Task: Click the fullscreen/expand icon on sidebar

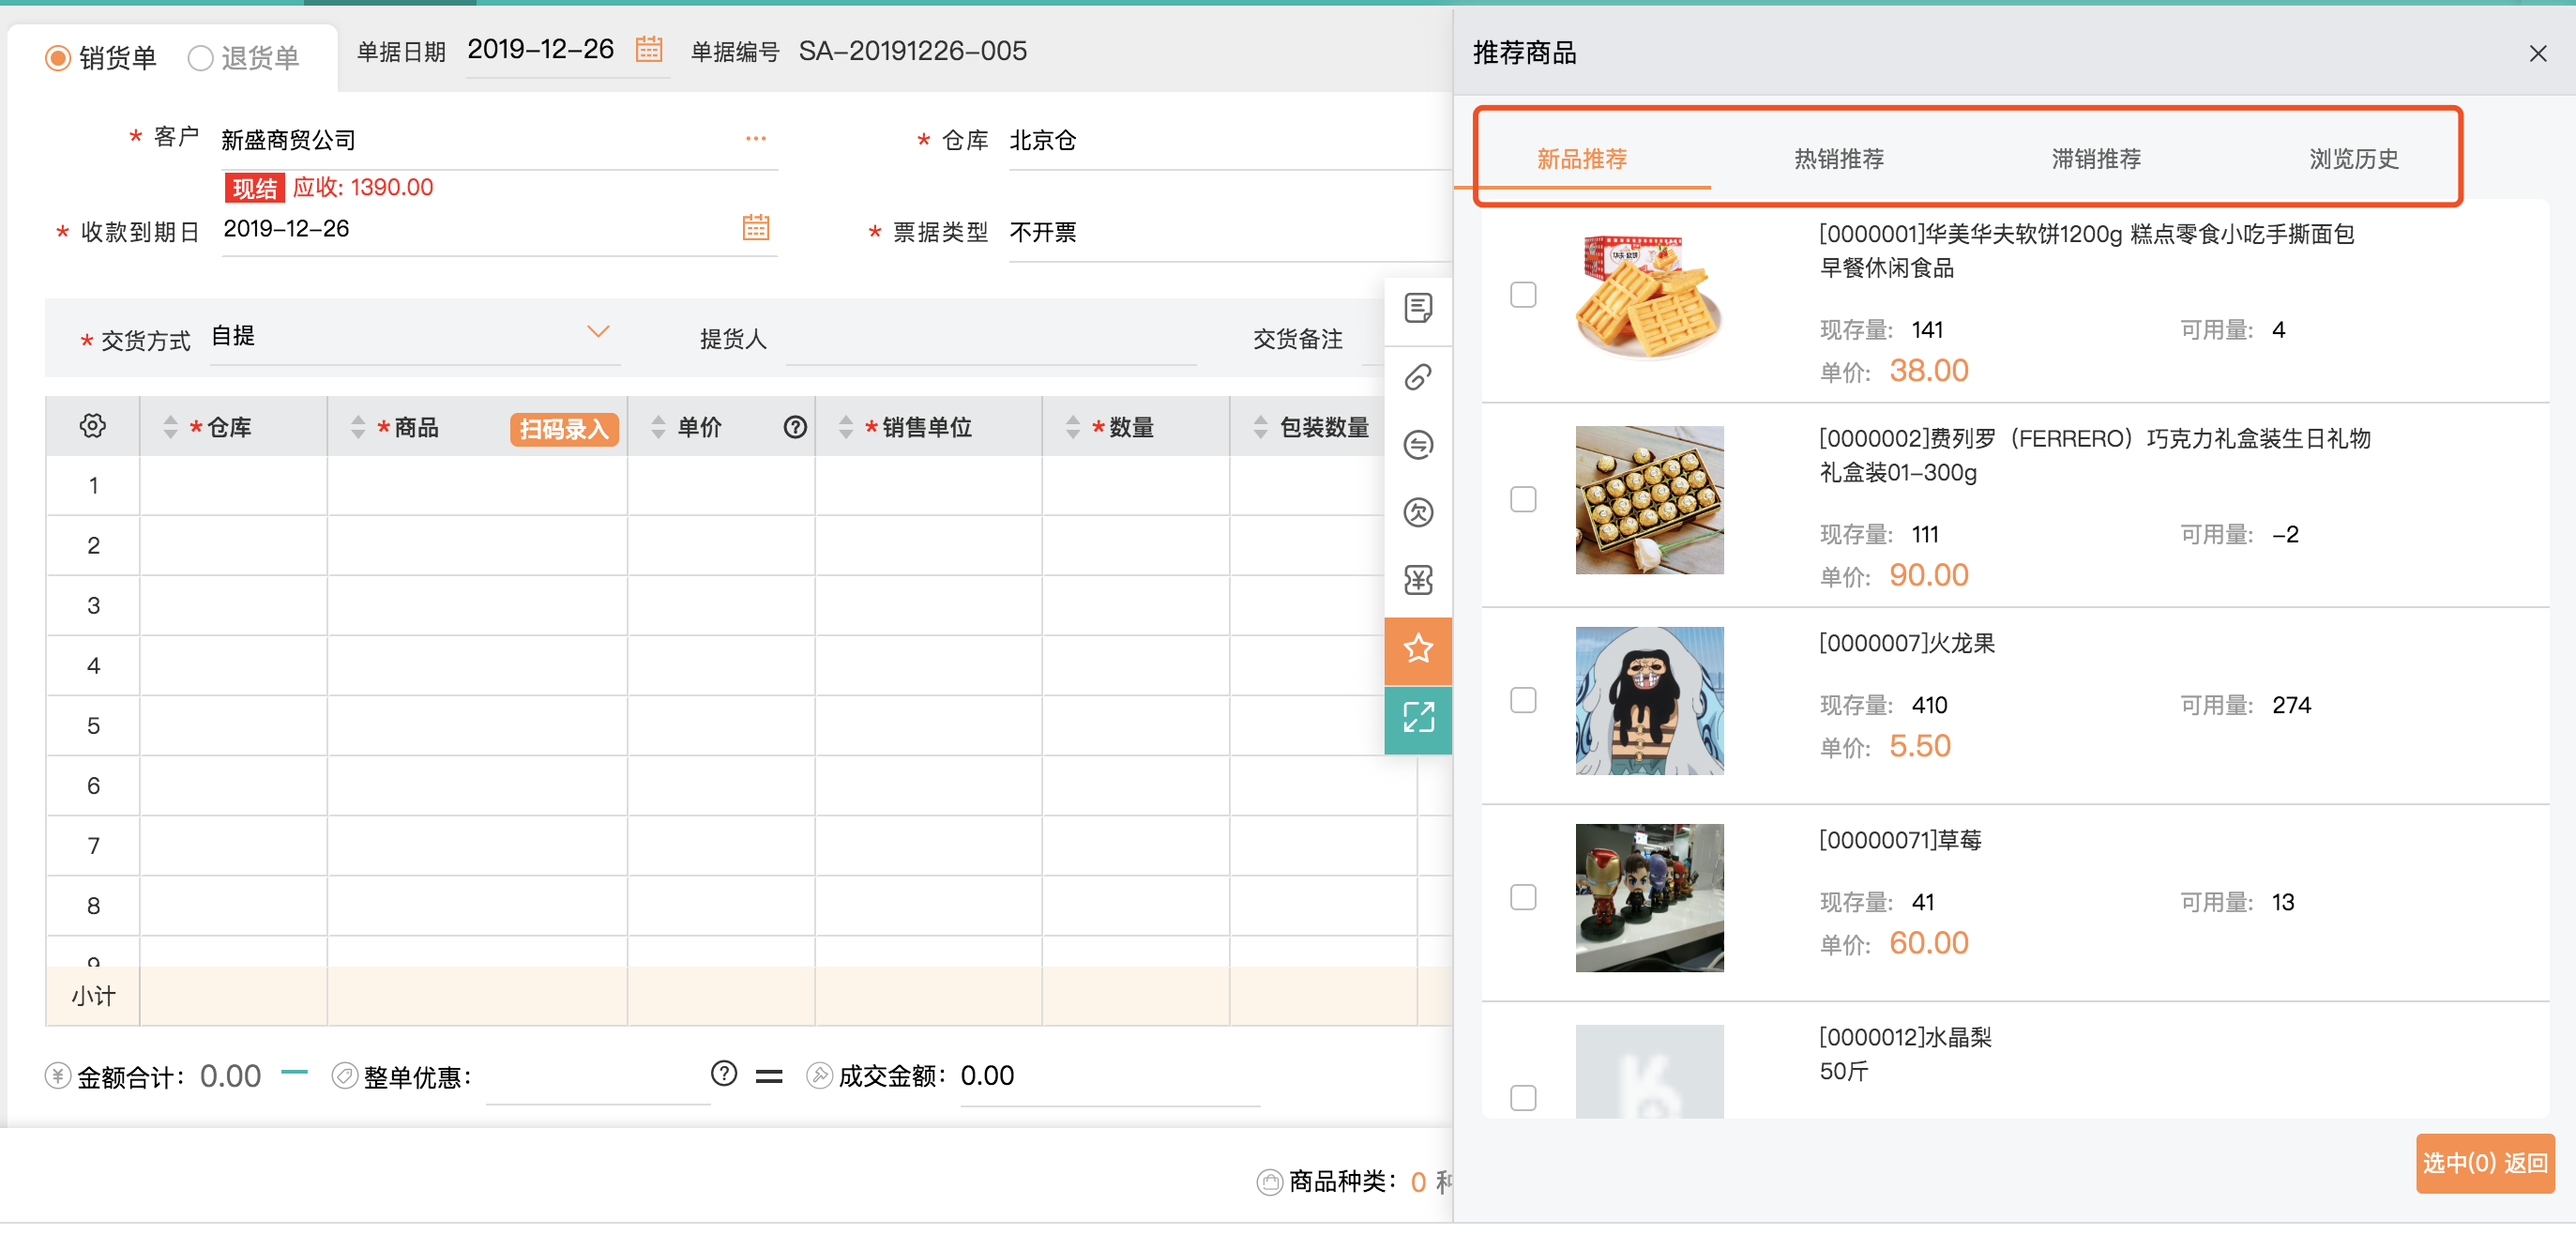Action: (x=1417, y=719)
